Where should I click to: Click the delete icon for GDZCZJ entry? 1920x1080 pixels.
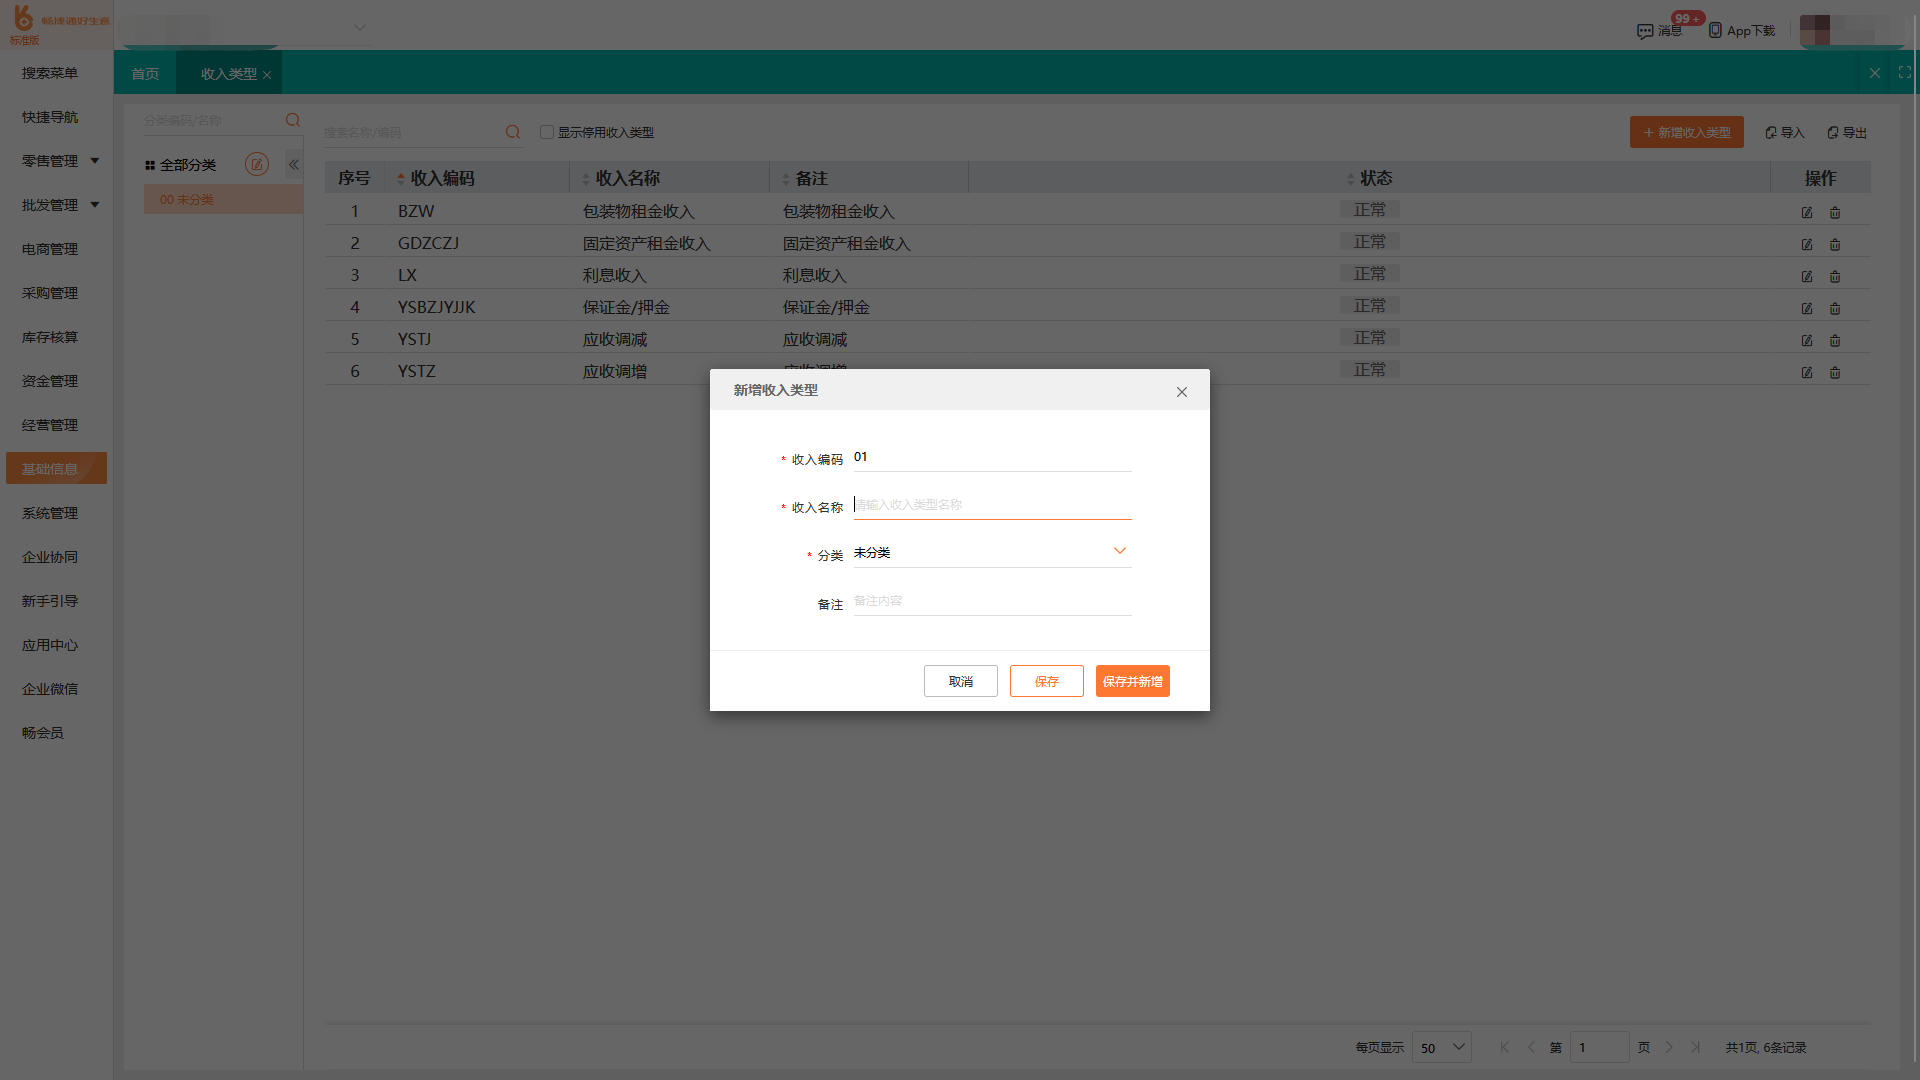click(x=1836, y=243)
